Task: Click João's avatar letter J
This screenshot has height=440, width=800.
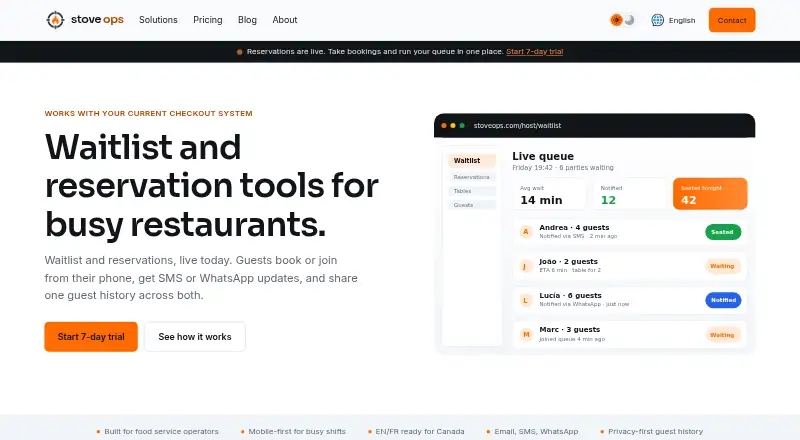Action: [x=526, y=266]
